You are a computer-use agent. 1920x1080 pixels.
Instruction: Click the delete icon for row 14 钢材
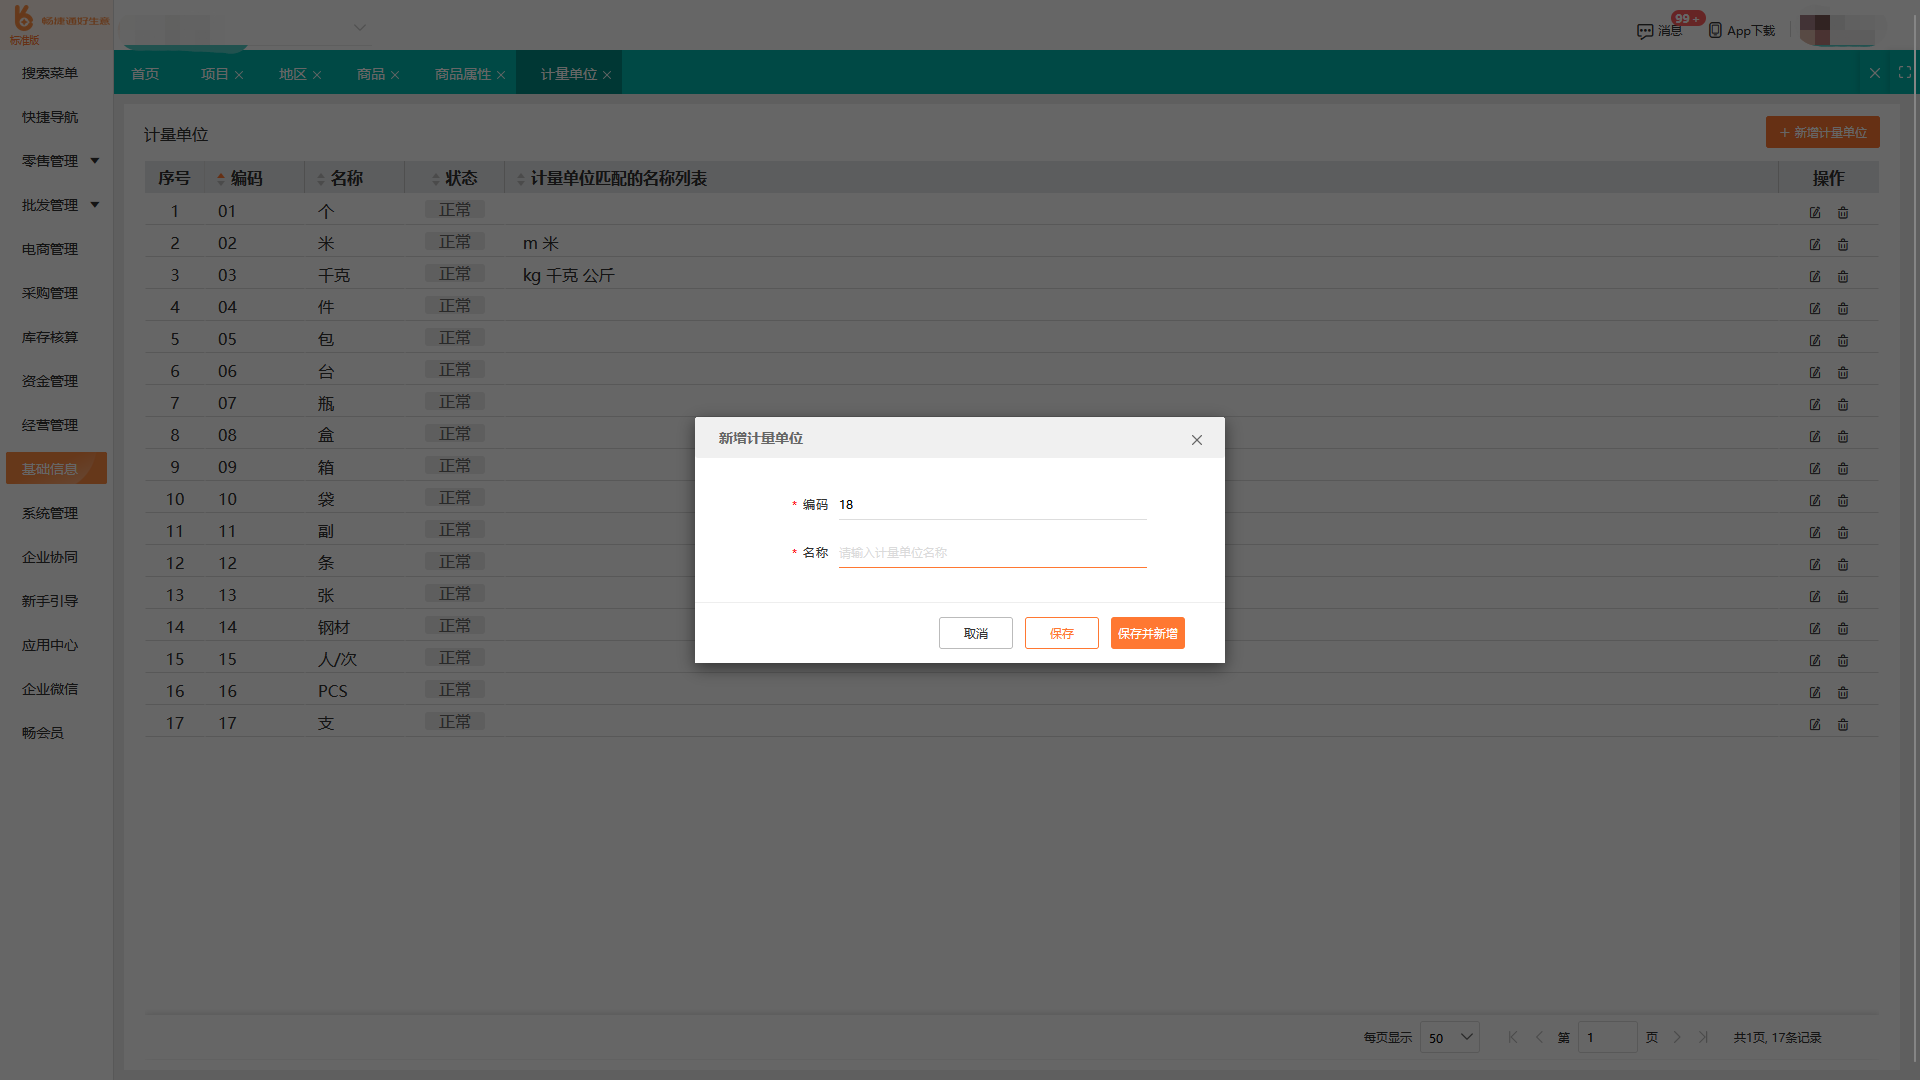click(x=1844, y=628)
